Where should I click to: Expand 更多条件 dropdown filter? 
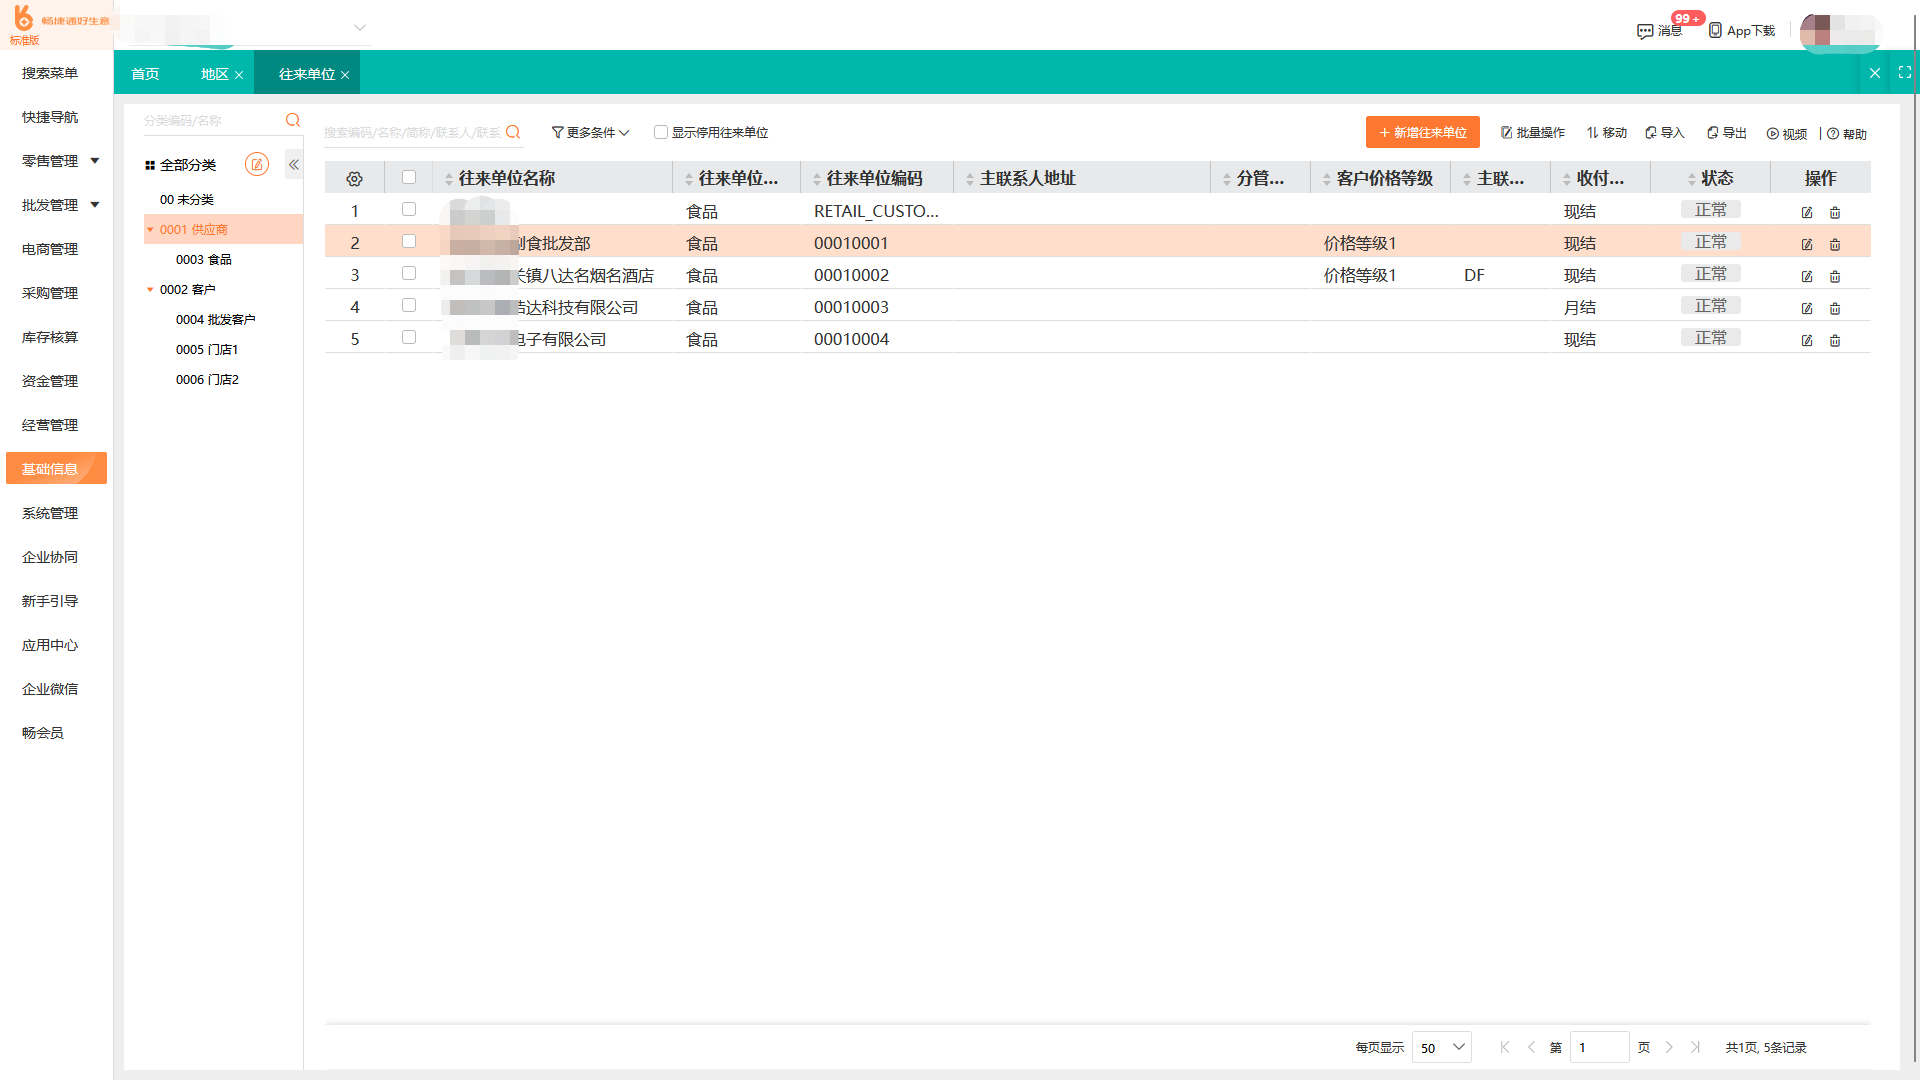coord(593,131)
